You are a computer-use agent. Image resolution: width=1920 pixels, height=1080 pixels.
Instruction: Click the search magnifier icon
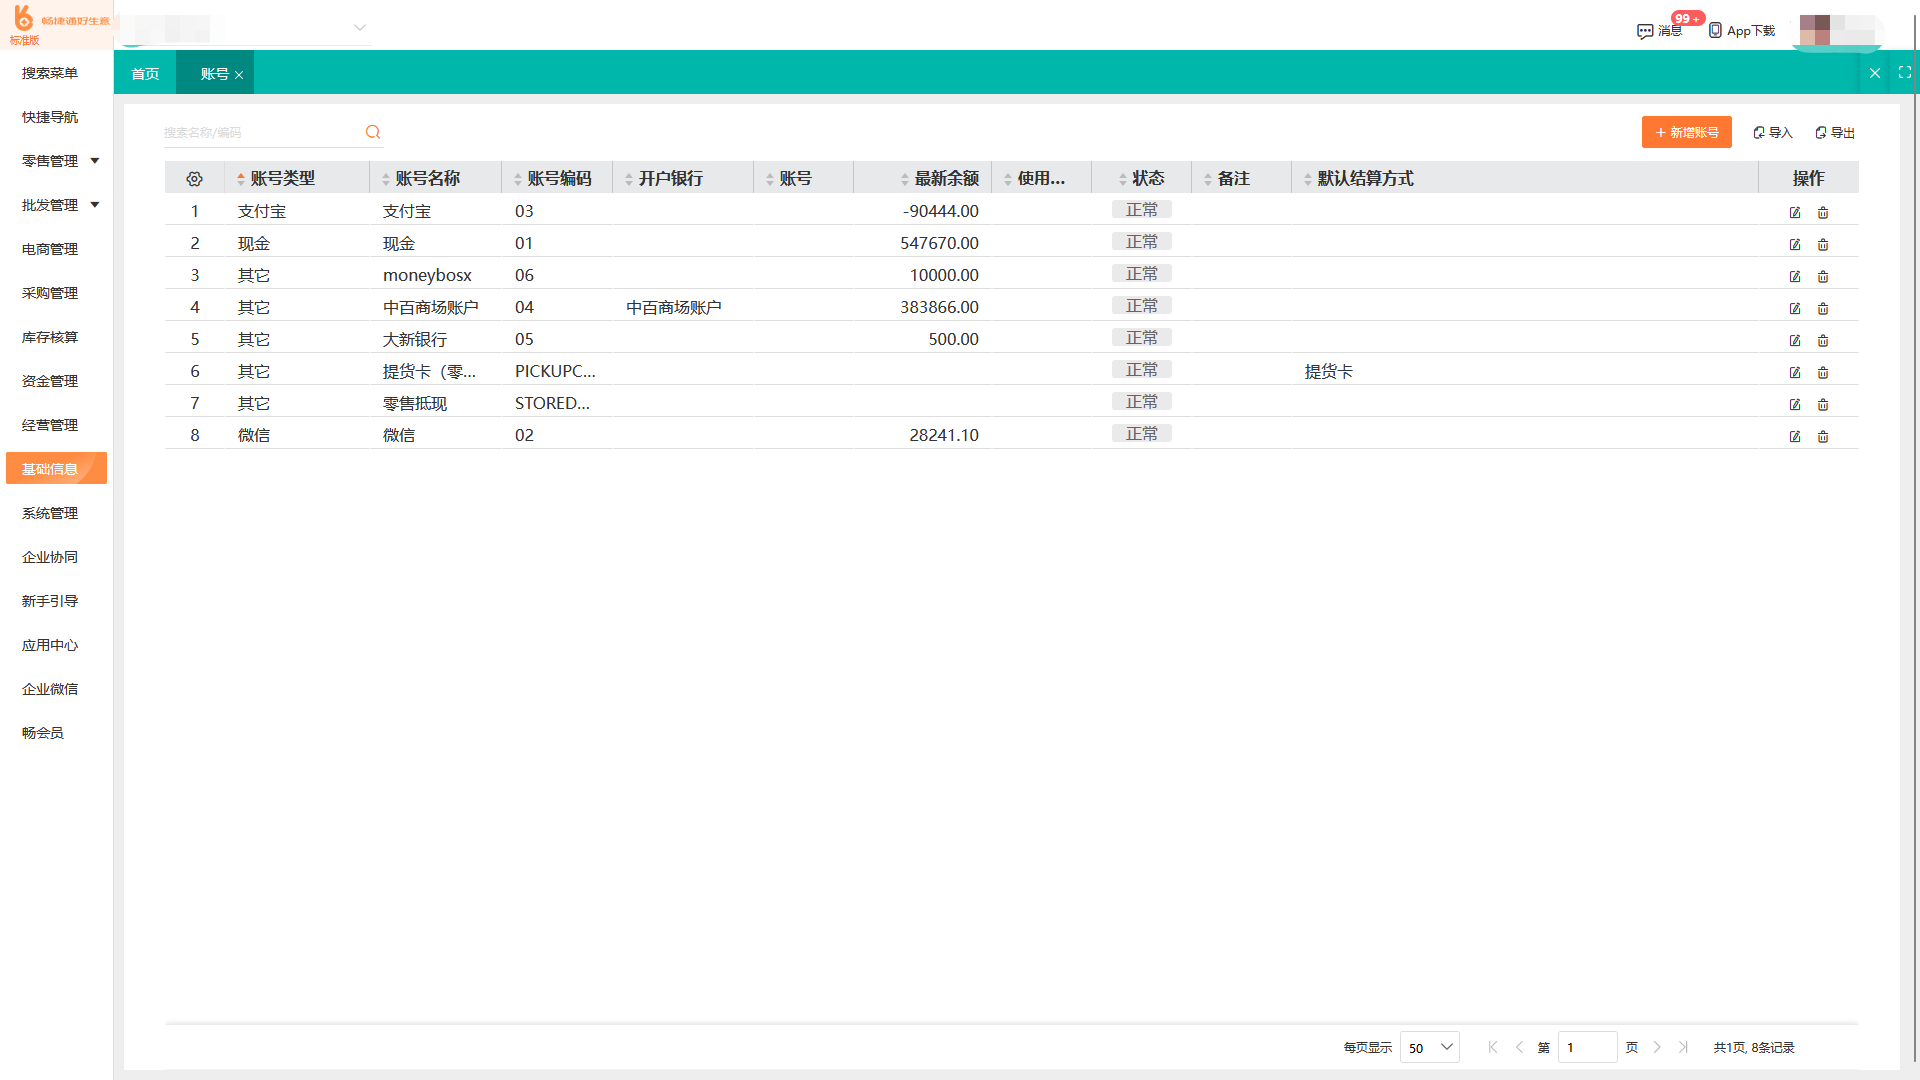click(373, 132)
